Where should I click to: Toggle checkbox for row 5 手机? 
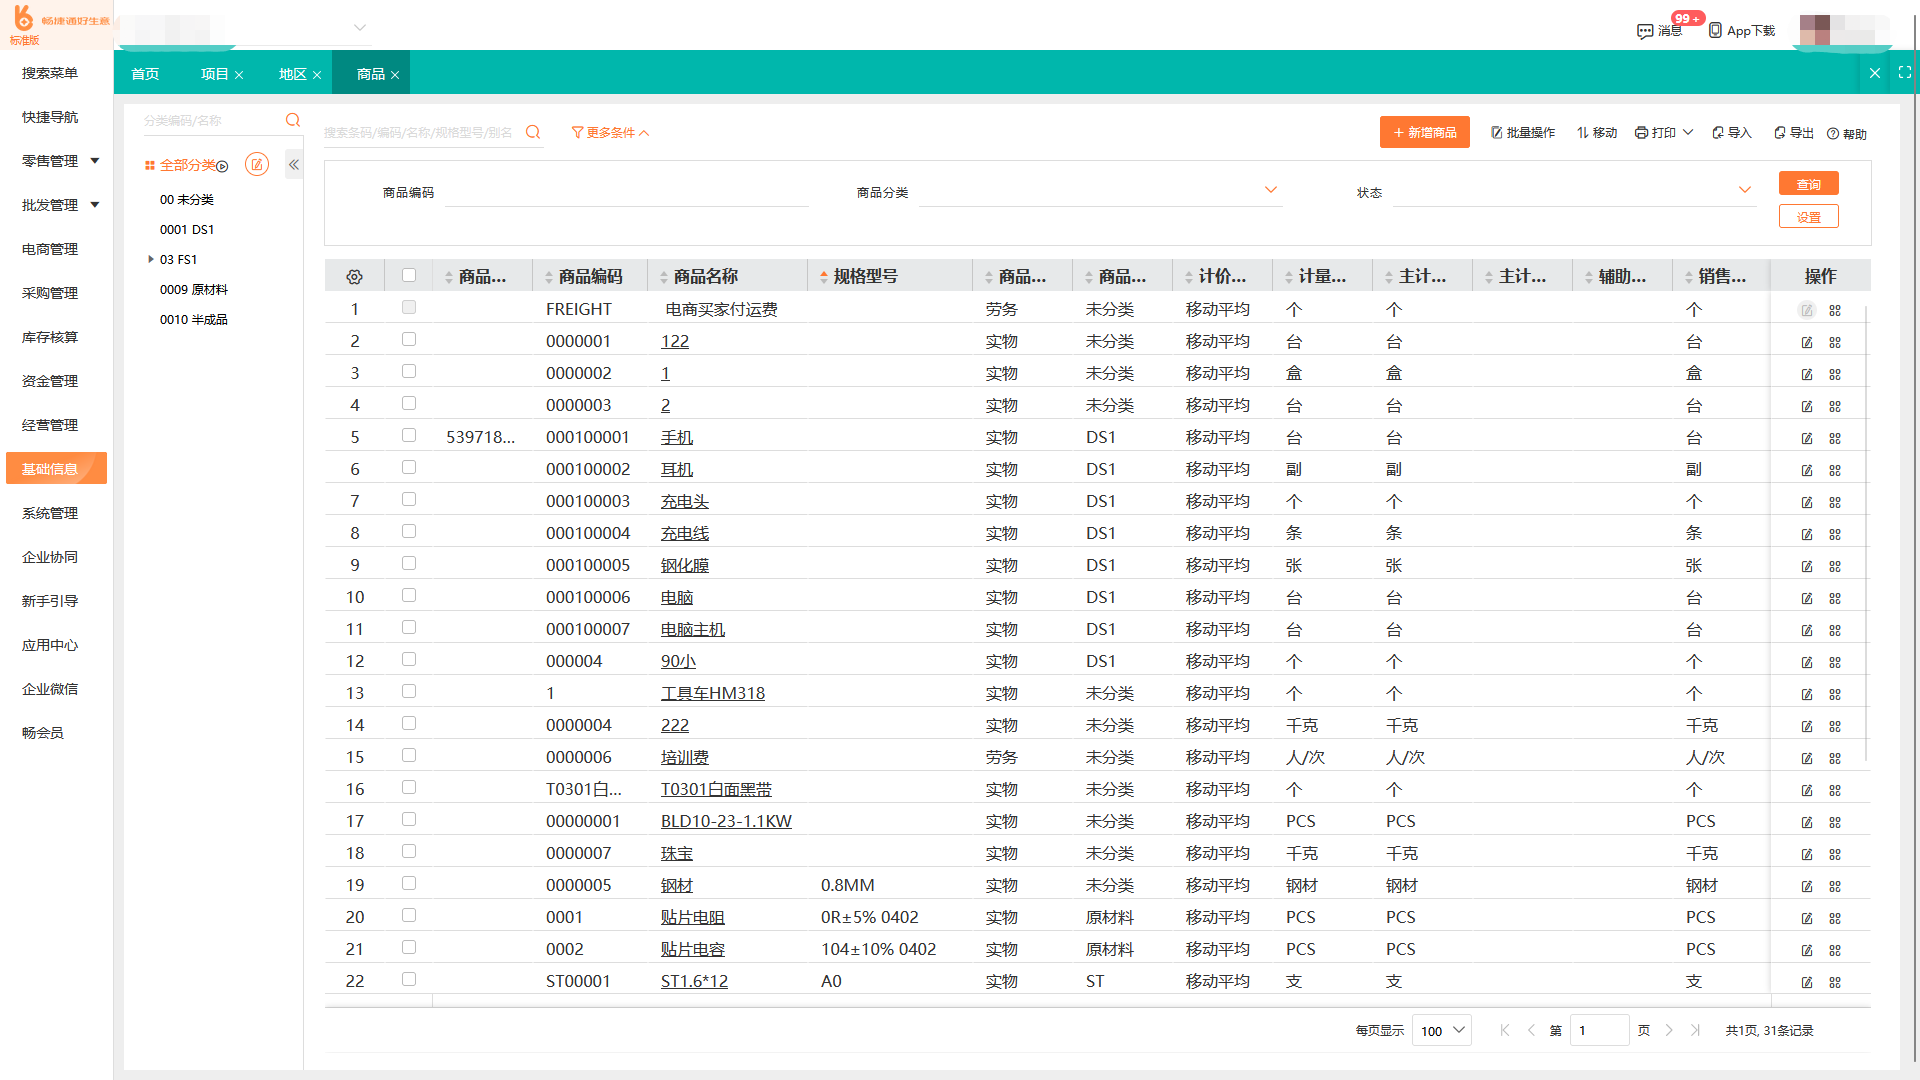[410, 435]
